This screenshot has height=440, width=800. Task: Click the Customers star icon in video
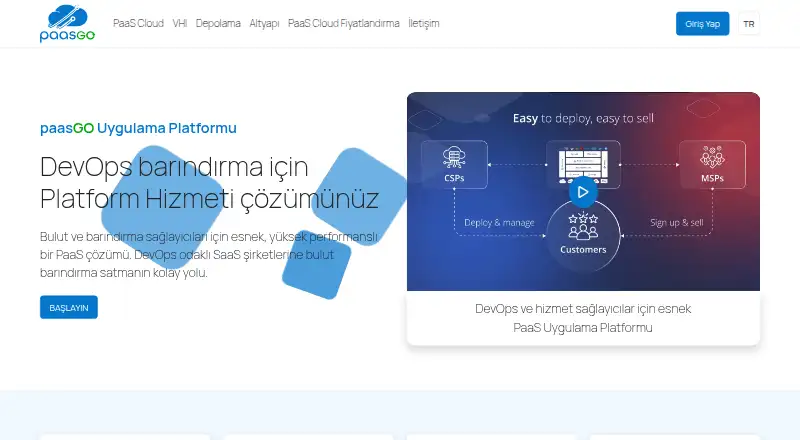pos(583,226)
